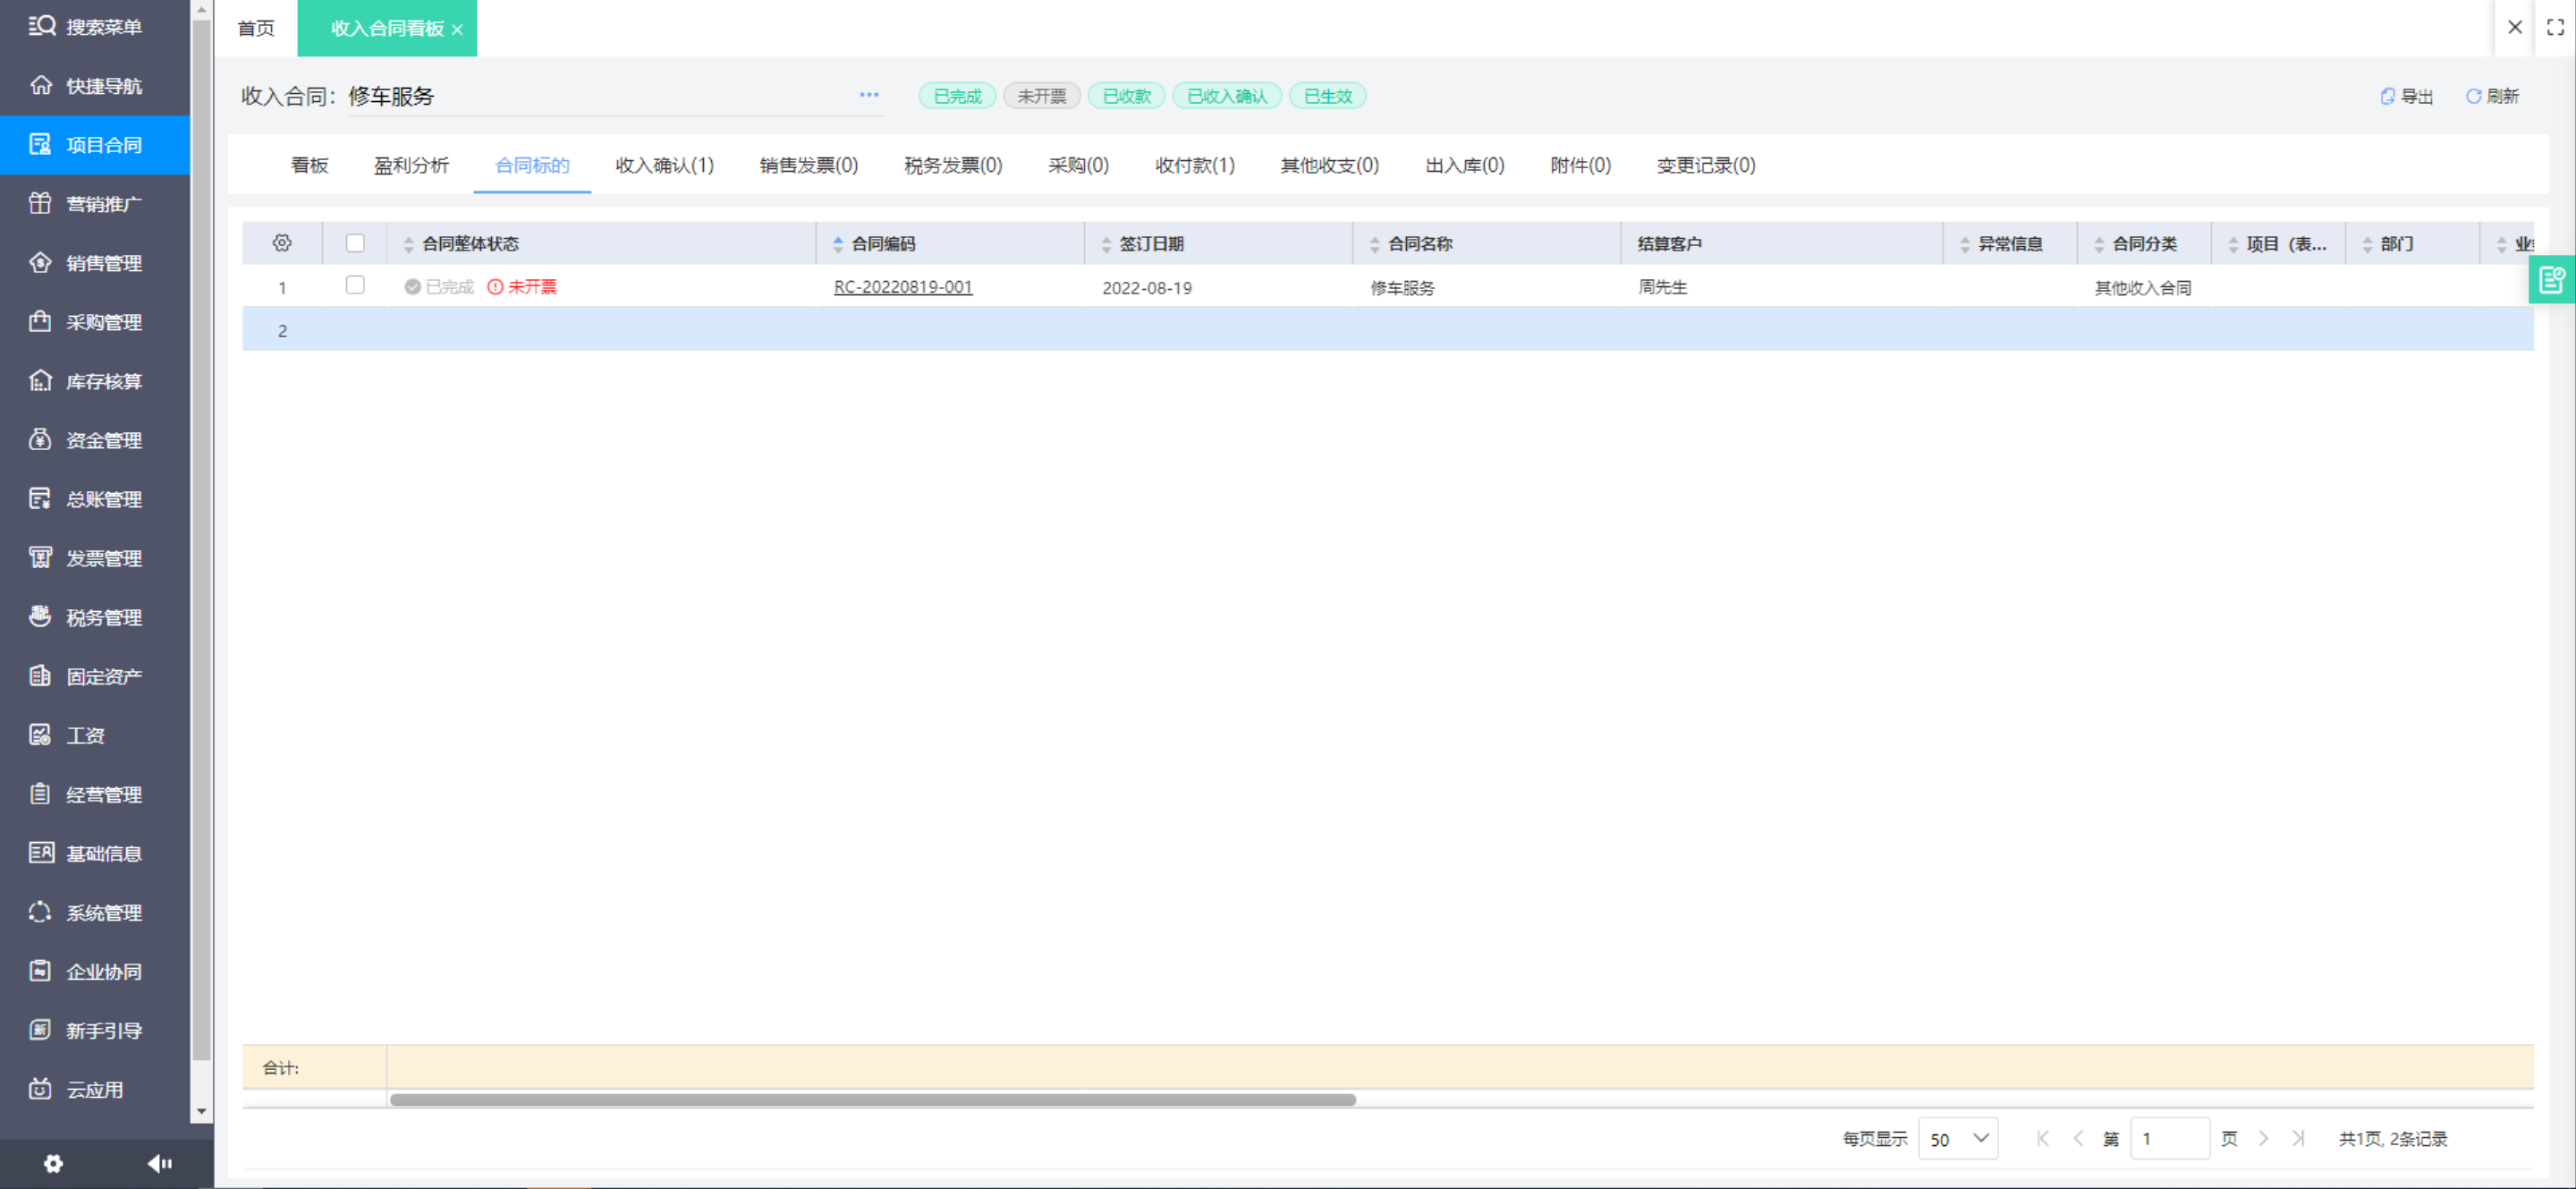Click contract link RC-20220819-001
Viewport: 2576px width, 1189px height.
(902, 287)
